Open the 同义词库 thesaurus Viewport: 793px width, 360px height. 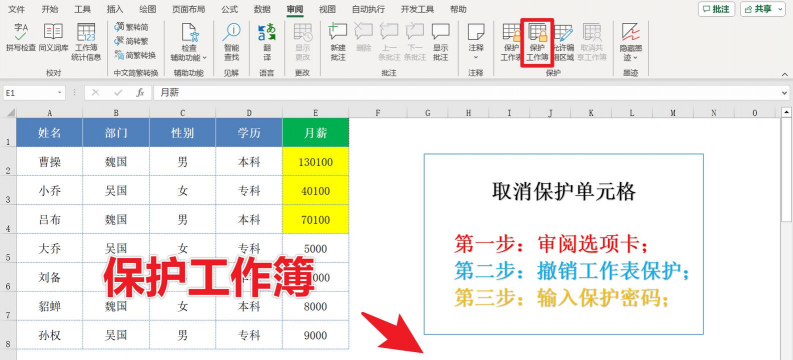tap(54, 38)
